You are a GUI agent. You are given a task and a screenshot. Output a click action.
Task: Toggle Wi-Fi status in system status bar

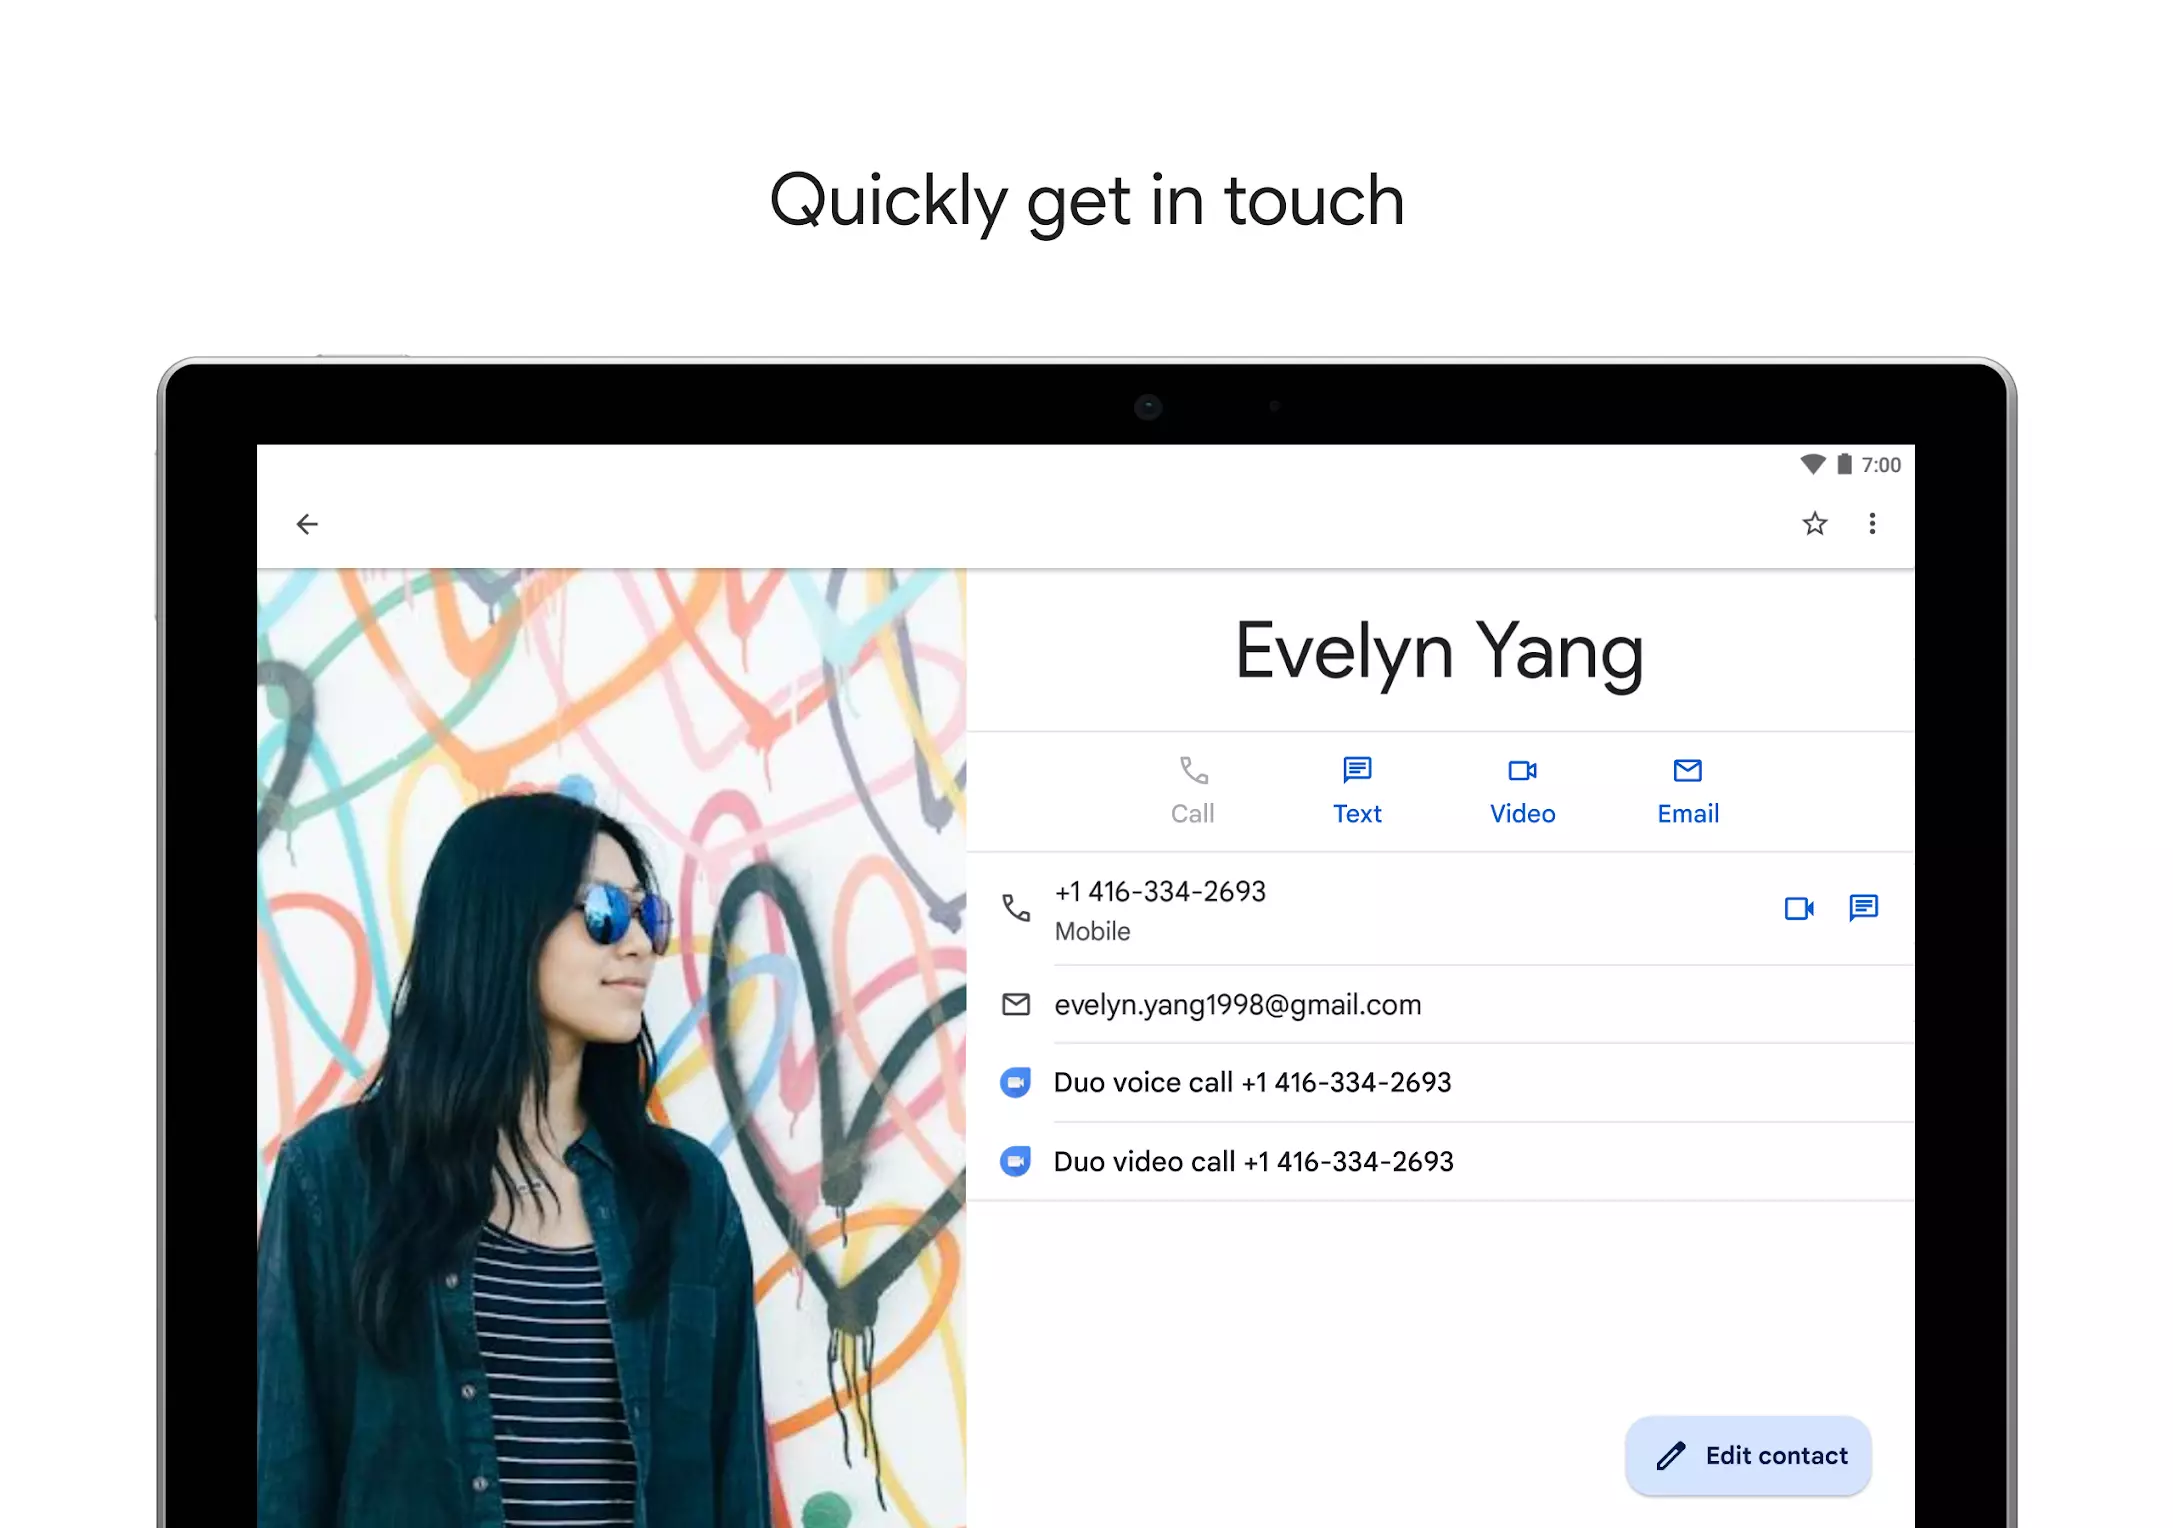1809,468
